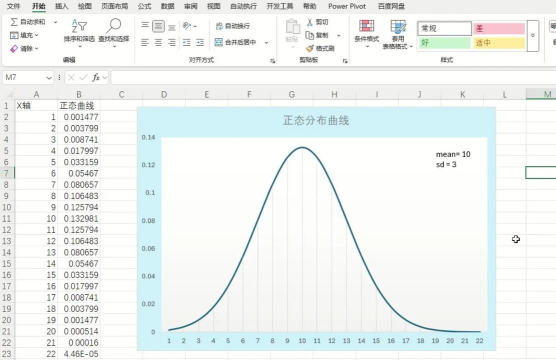Click the chart's 0.14 axis label
The height and width of the screenshot is (360, 556).
148,137
